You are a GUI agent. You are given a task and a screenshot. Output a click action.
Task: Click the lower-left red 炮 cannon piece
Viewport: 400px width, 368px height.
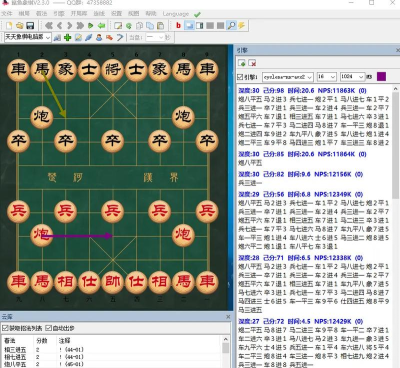point(42,234)
